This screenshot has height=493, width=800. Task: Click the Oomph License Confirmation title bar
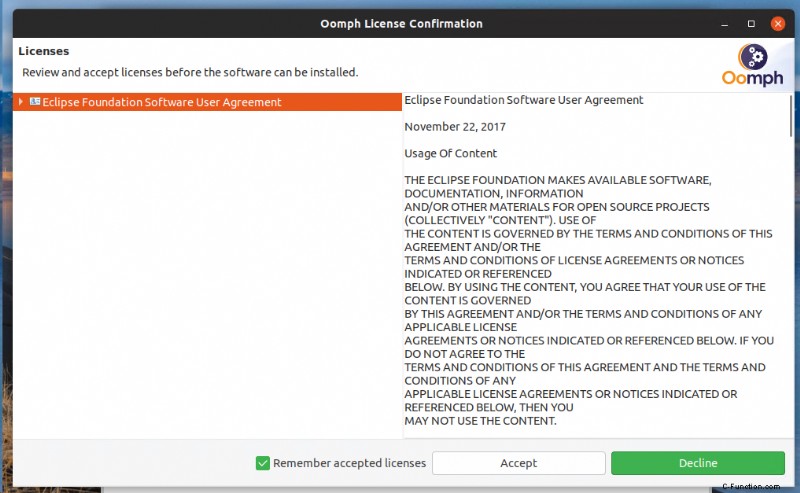click(x=400, y=23)
